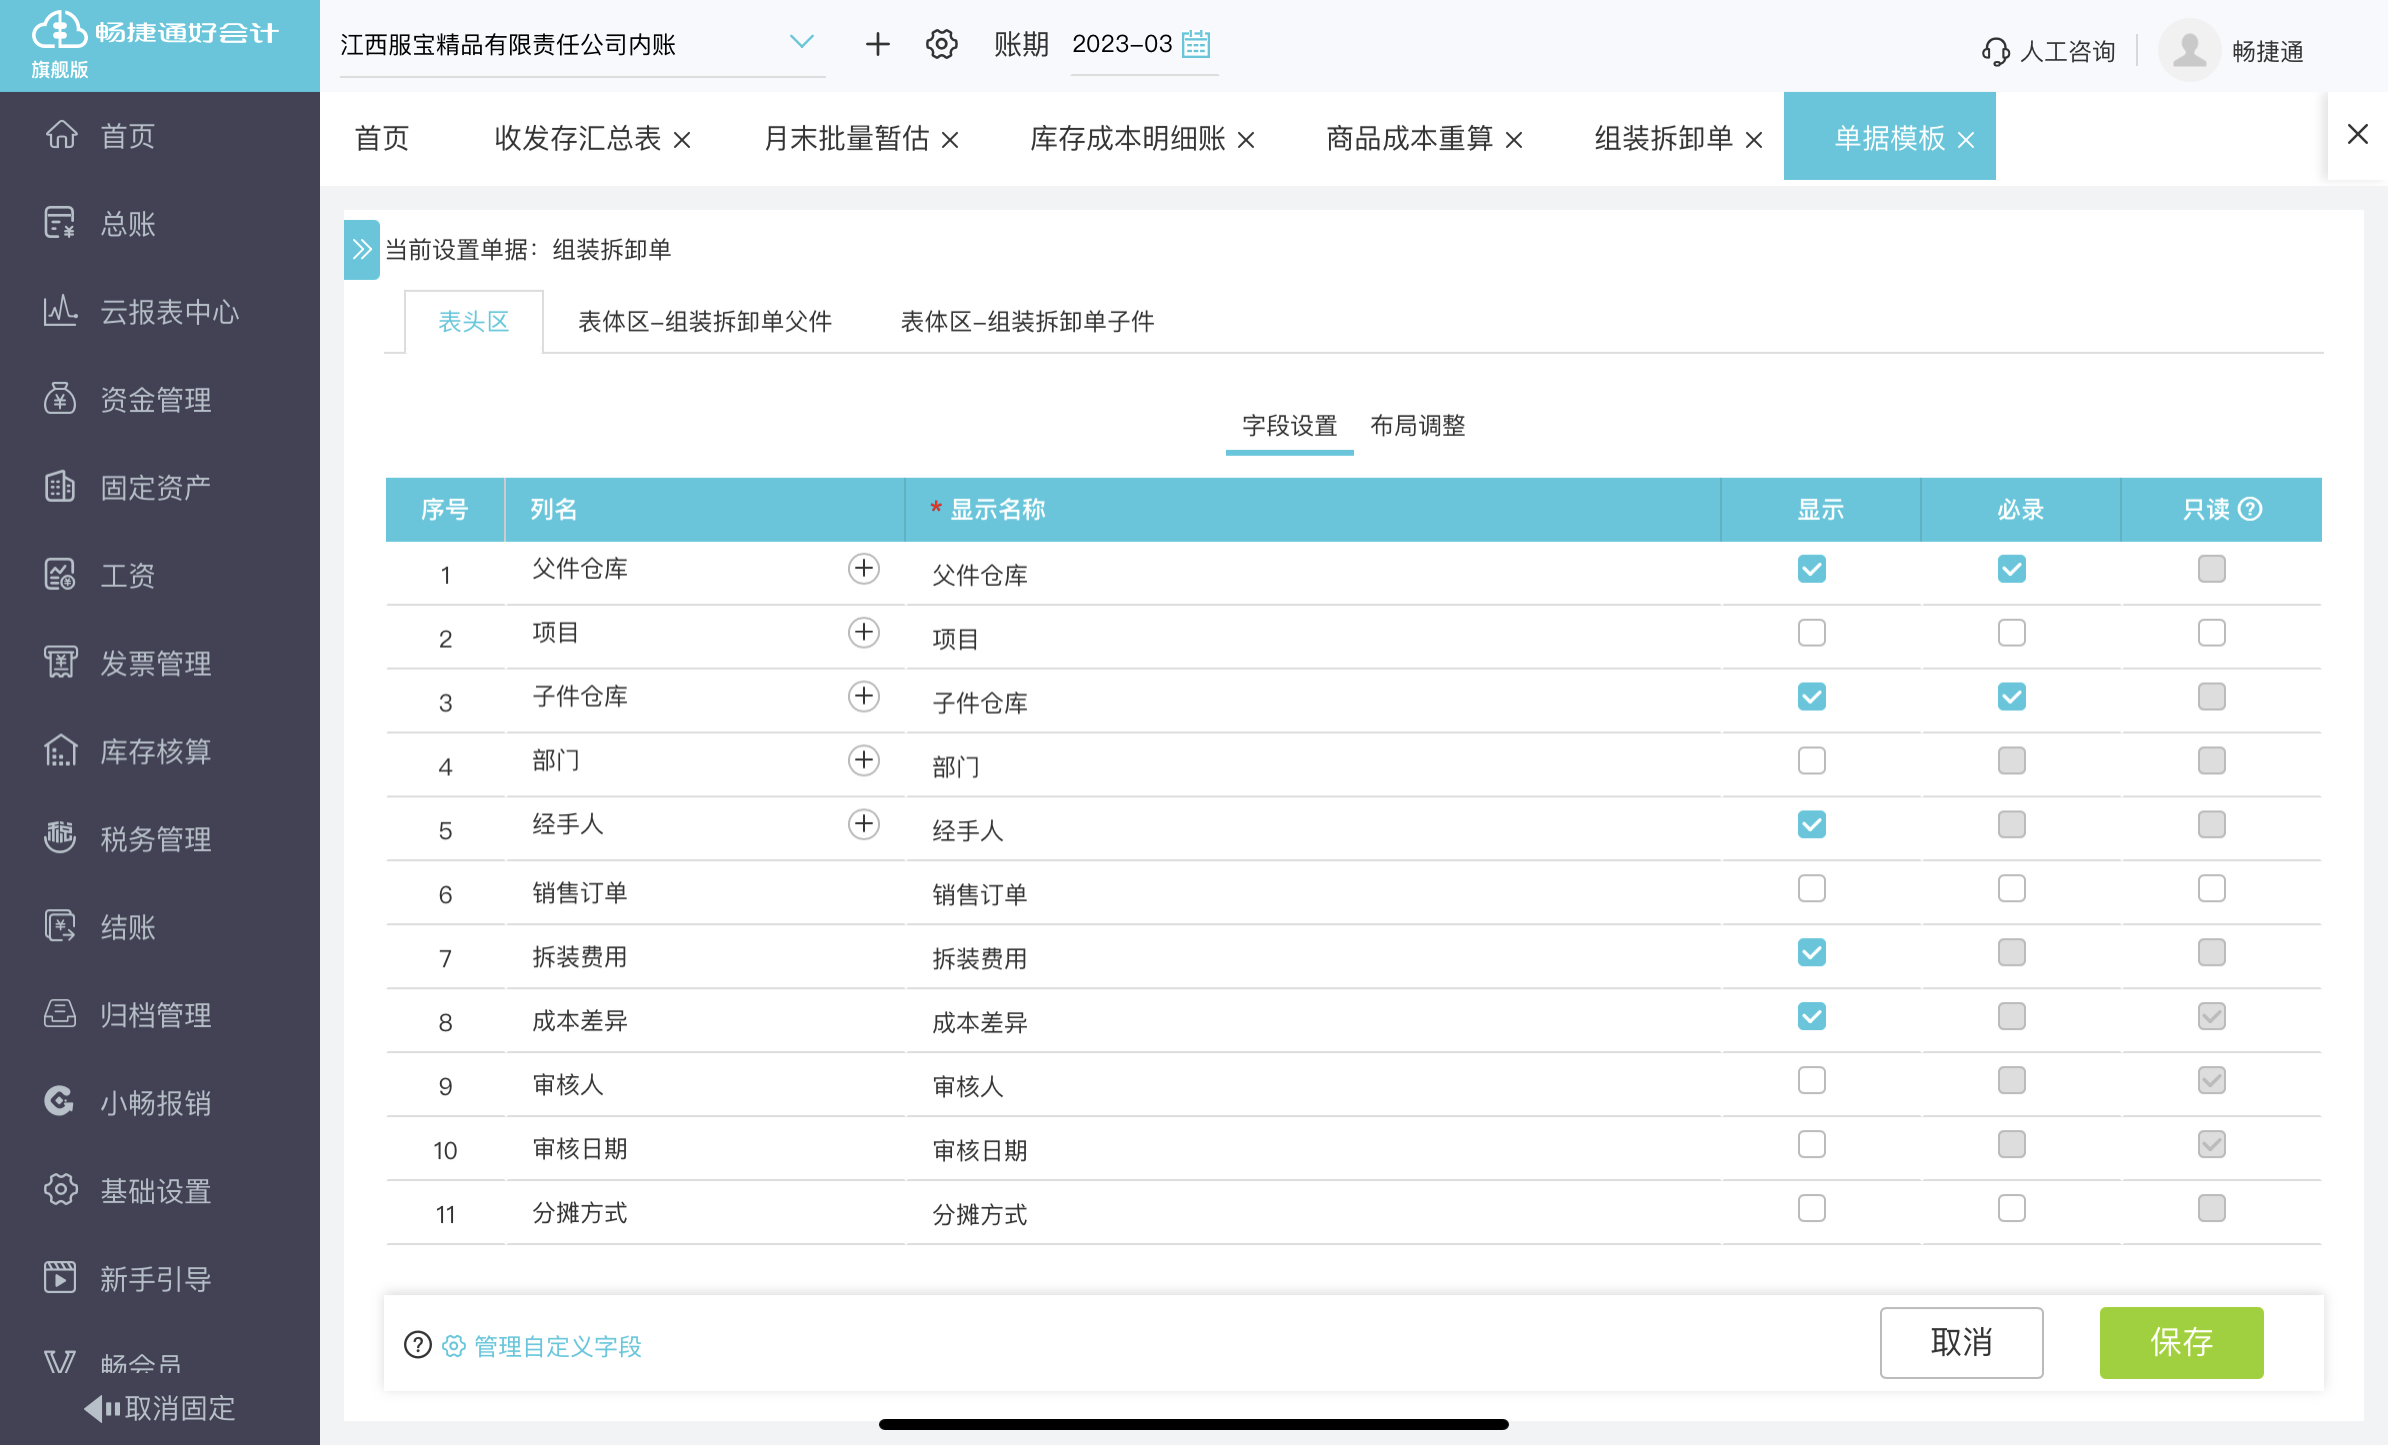Click 保存 button
The image size is (2388, 1445).
click(x=2182, y=1341)
